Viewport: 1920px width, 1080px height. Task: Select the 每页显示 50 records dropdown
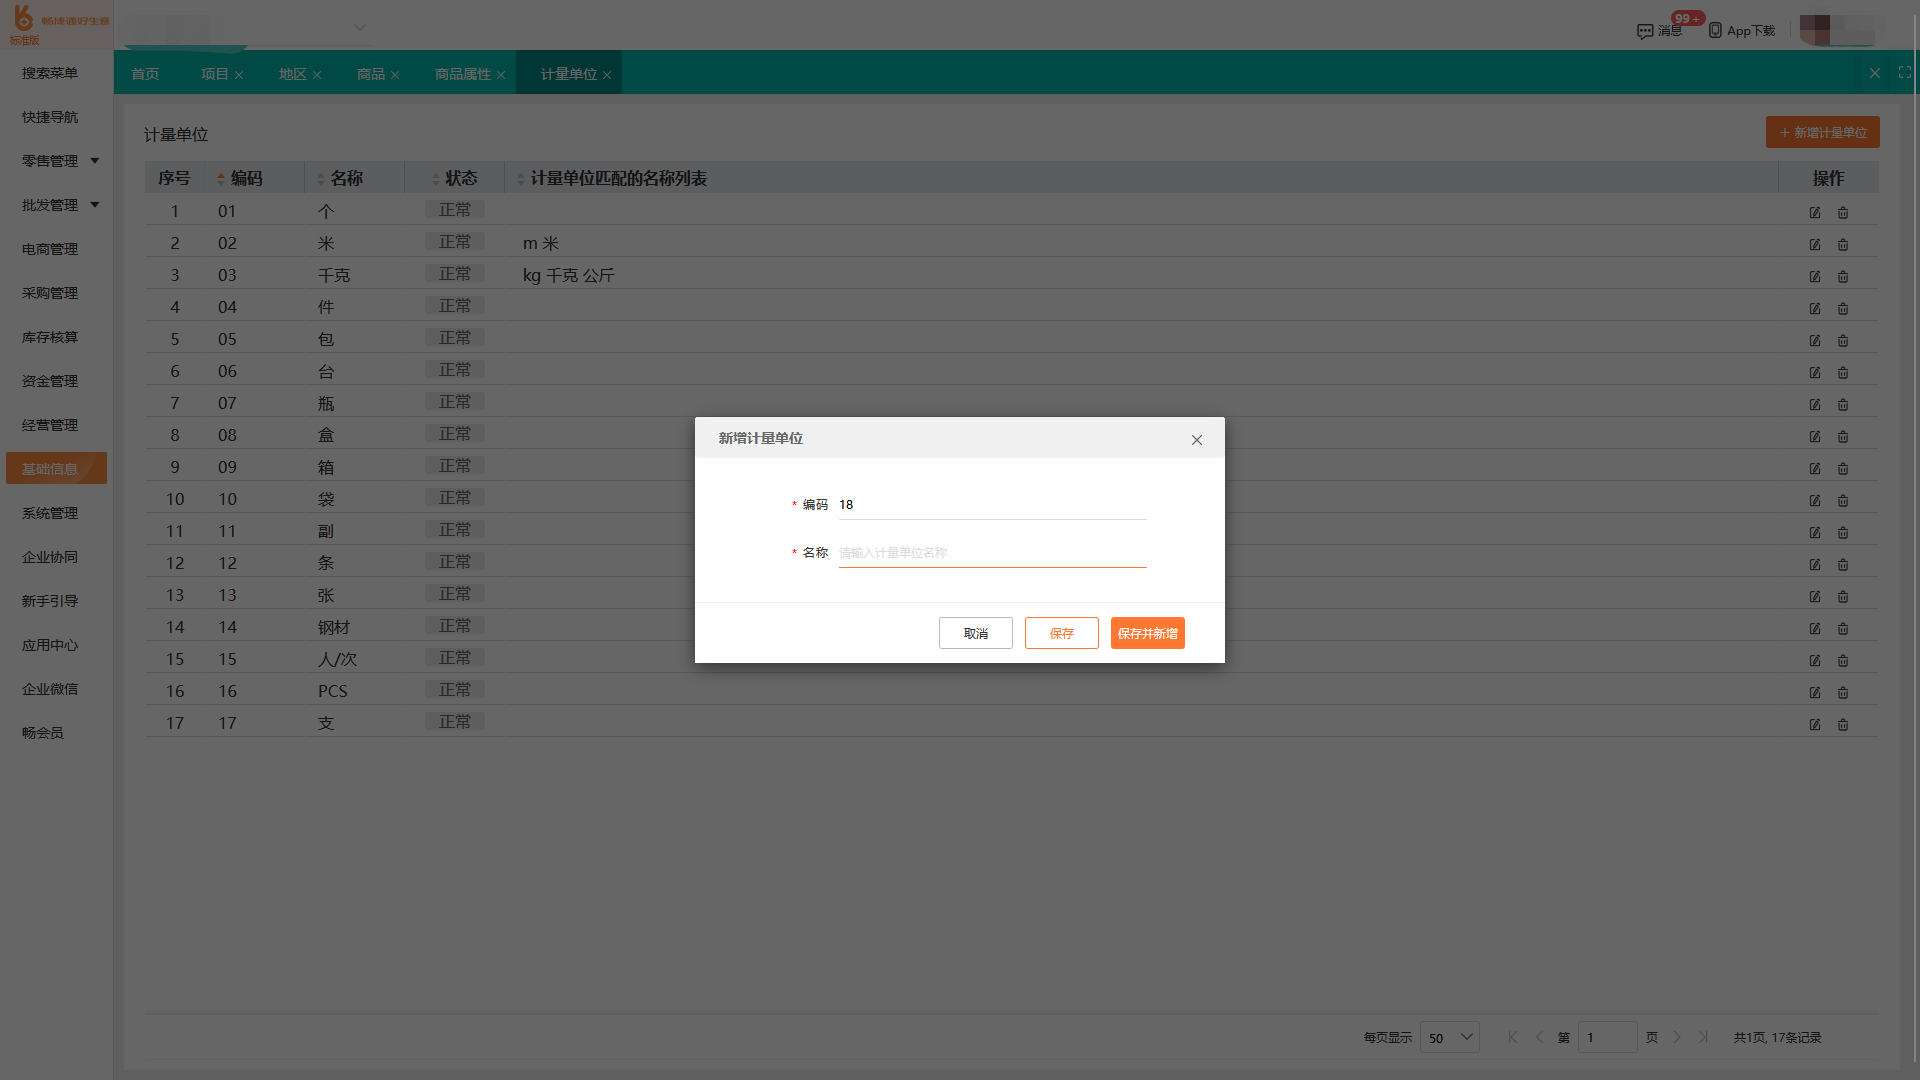1449,1038
